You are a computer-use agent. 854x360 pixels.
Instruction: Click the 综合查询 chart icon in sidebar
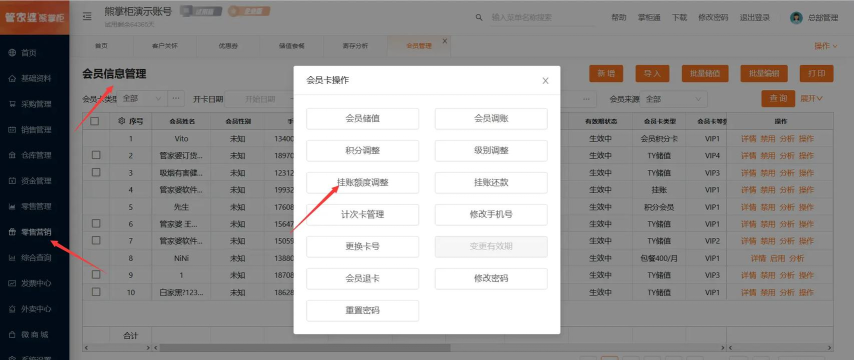[x=12, y=258]
